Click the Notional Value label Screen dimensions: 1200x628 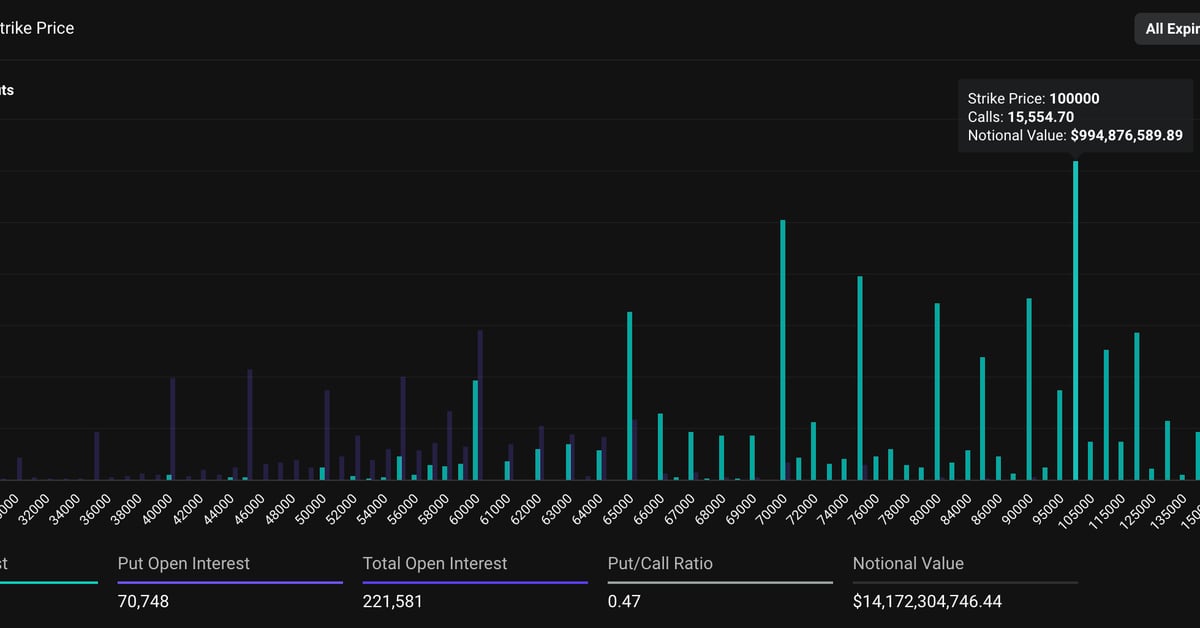[x=908, y=563]
